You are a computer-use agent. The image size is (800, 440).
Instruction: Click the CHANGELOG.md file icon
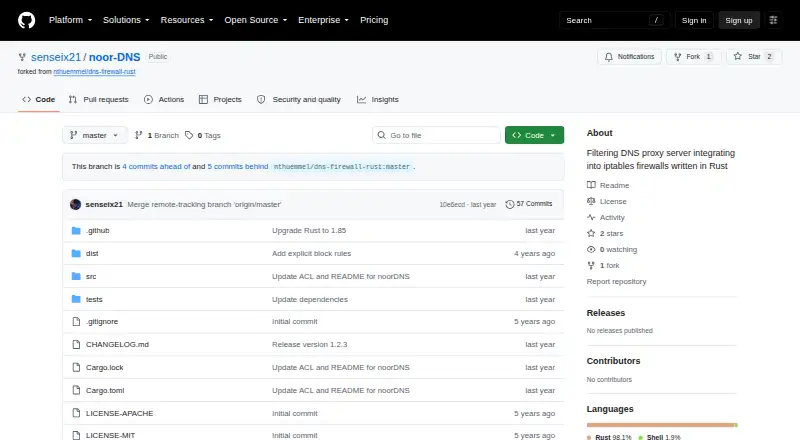(76, 345)
